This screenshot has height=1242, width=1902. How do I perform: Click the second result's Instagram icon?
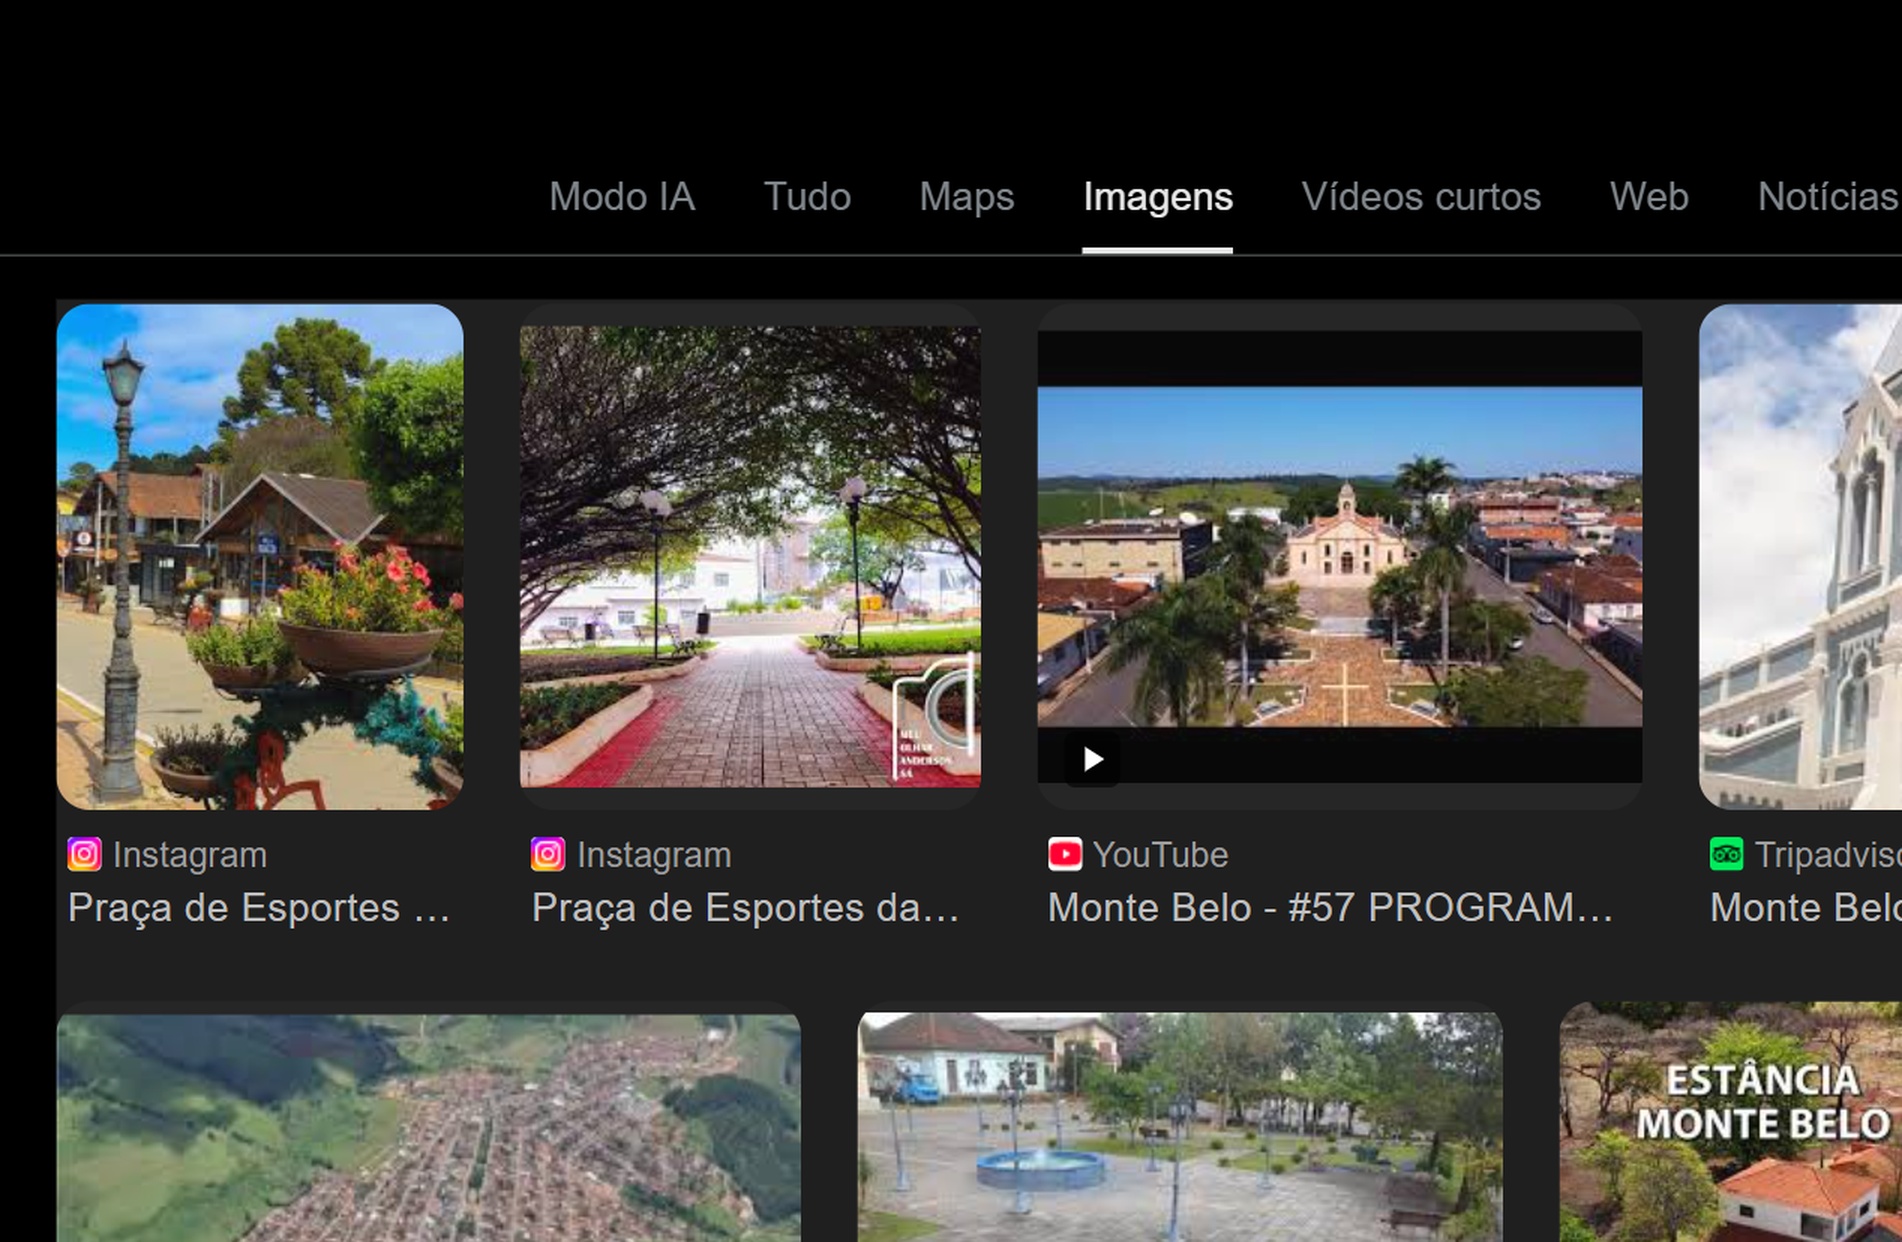548,854
